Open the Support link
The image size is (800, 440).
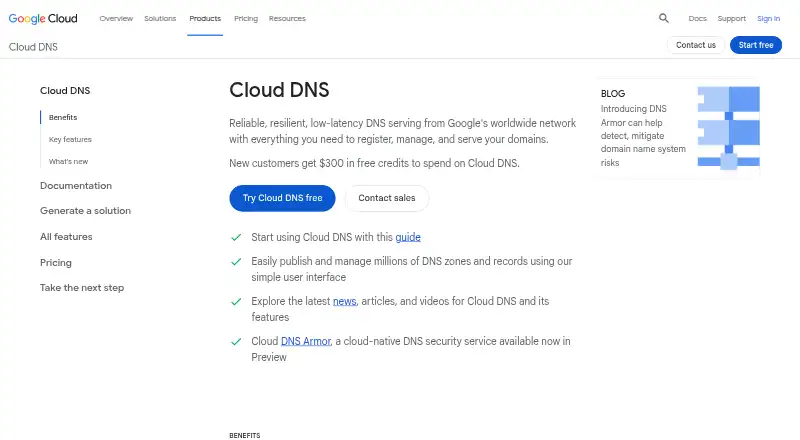pyautogui.click(x=731, y=18)
